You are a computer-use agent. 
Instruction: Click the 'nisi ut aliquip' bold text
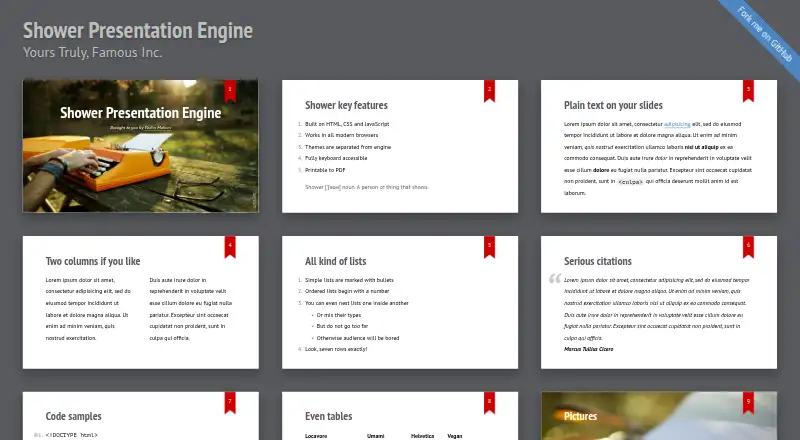click(x=702, y=147)
